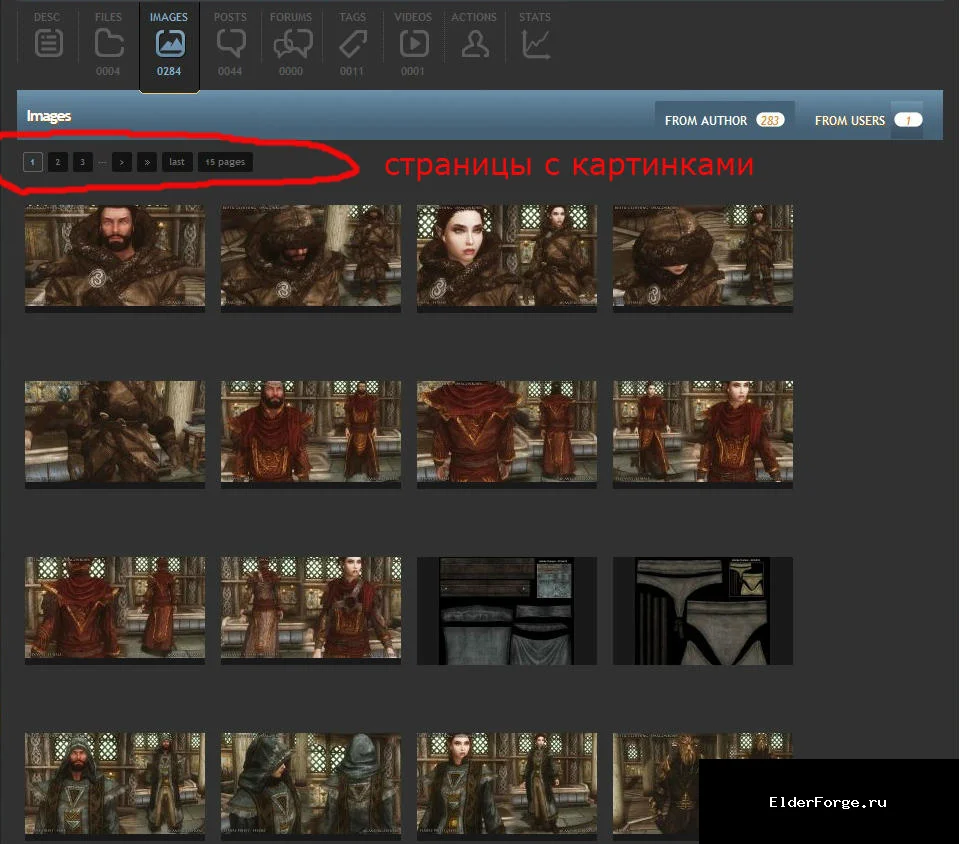This screenshot has width=959, height=844.
Task: Jump to the last images page
Action: 177,162
